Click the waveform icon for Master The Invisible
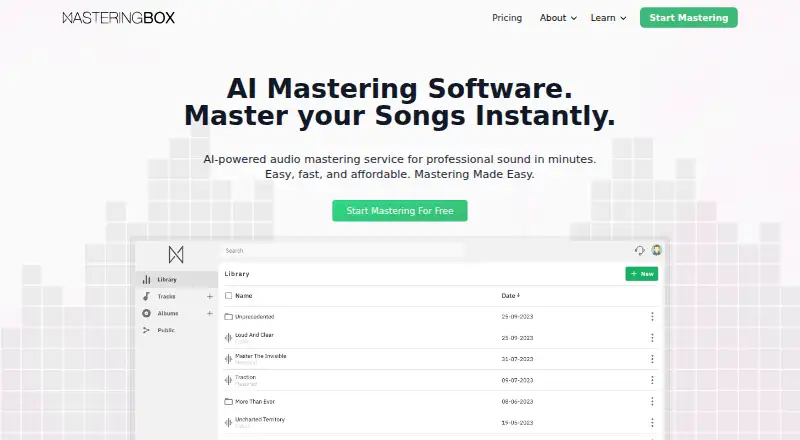 [x=229, y=359]
